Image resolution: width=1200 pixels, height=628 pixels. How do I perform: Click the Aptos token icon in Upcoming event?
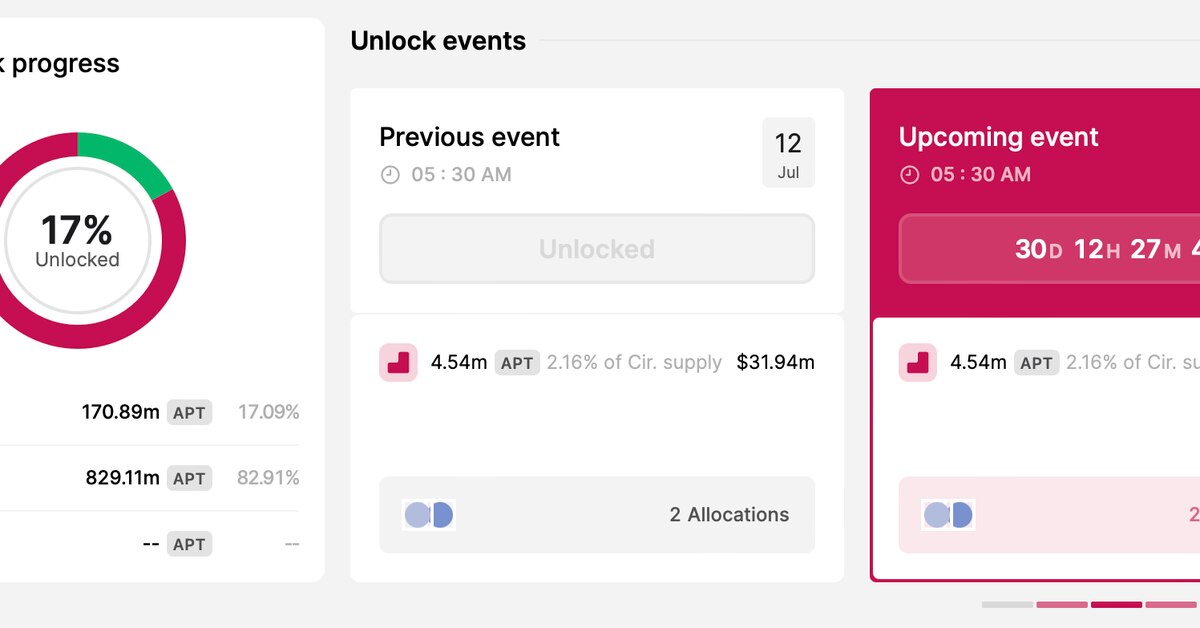[917, 362]
